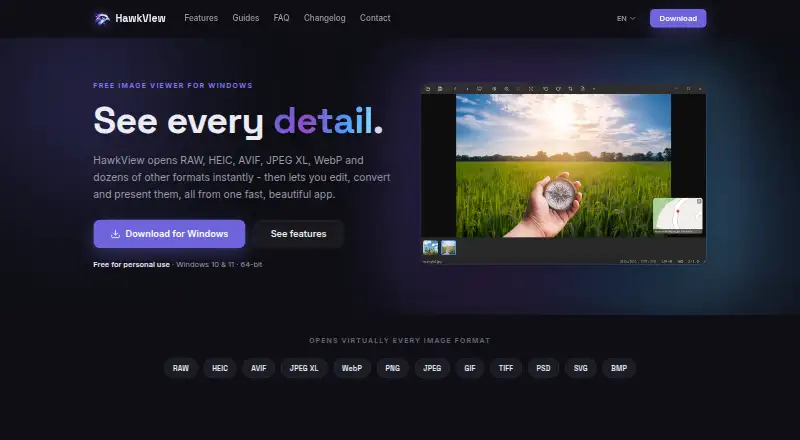Screen dimensions: 800x440
Task: Click the fullscreen expand icon in app preview
Action: coord(531,89)
